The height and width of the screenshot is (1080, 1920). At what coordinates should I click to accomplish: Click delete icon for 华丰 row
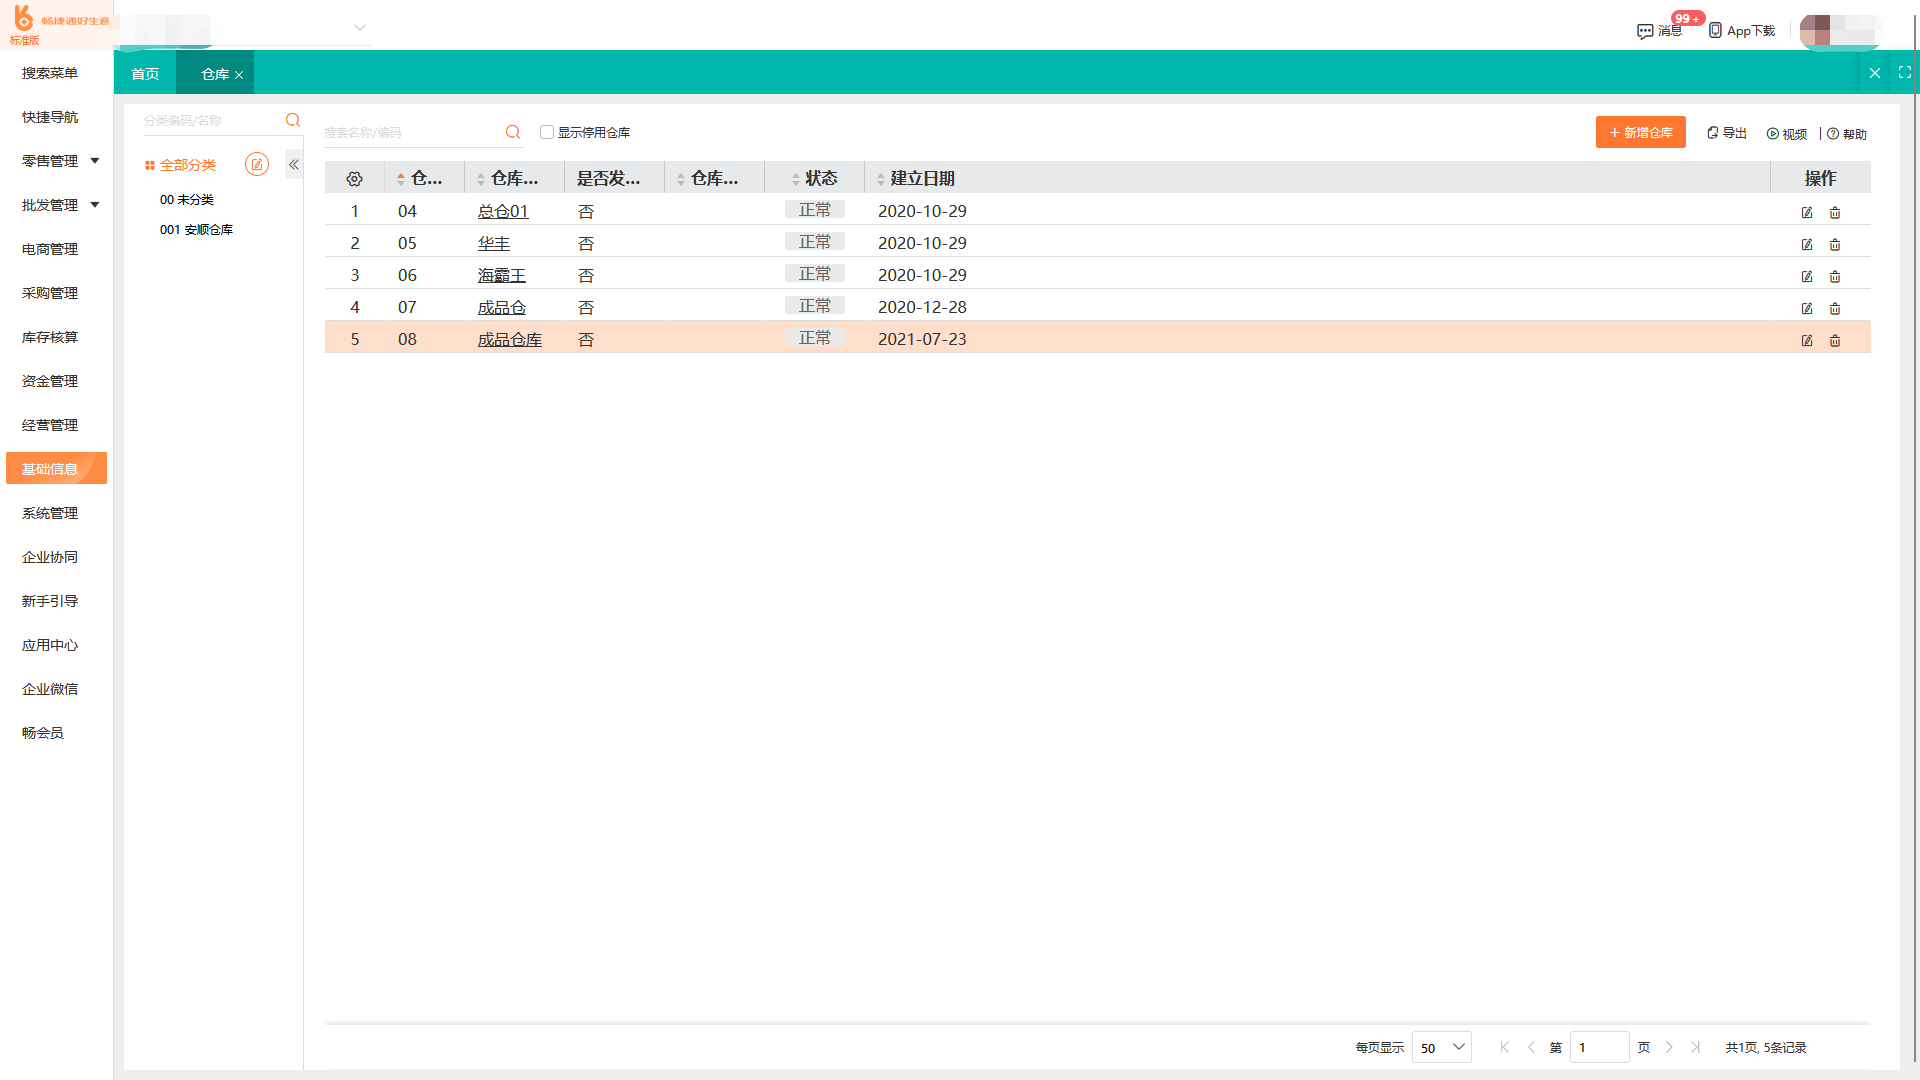[1836, 243]
